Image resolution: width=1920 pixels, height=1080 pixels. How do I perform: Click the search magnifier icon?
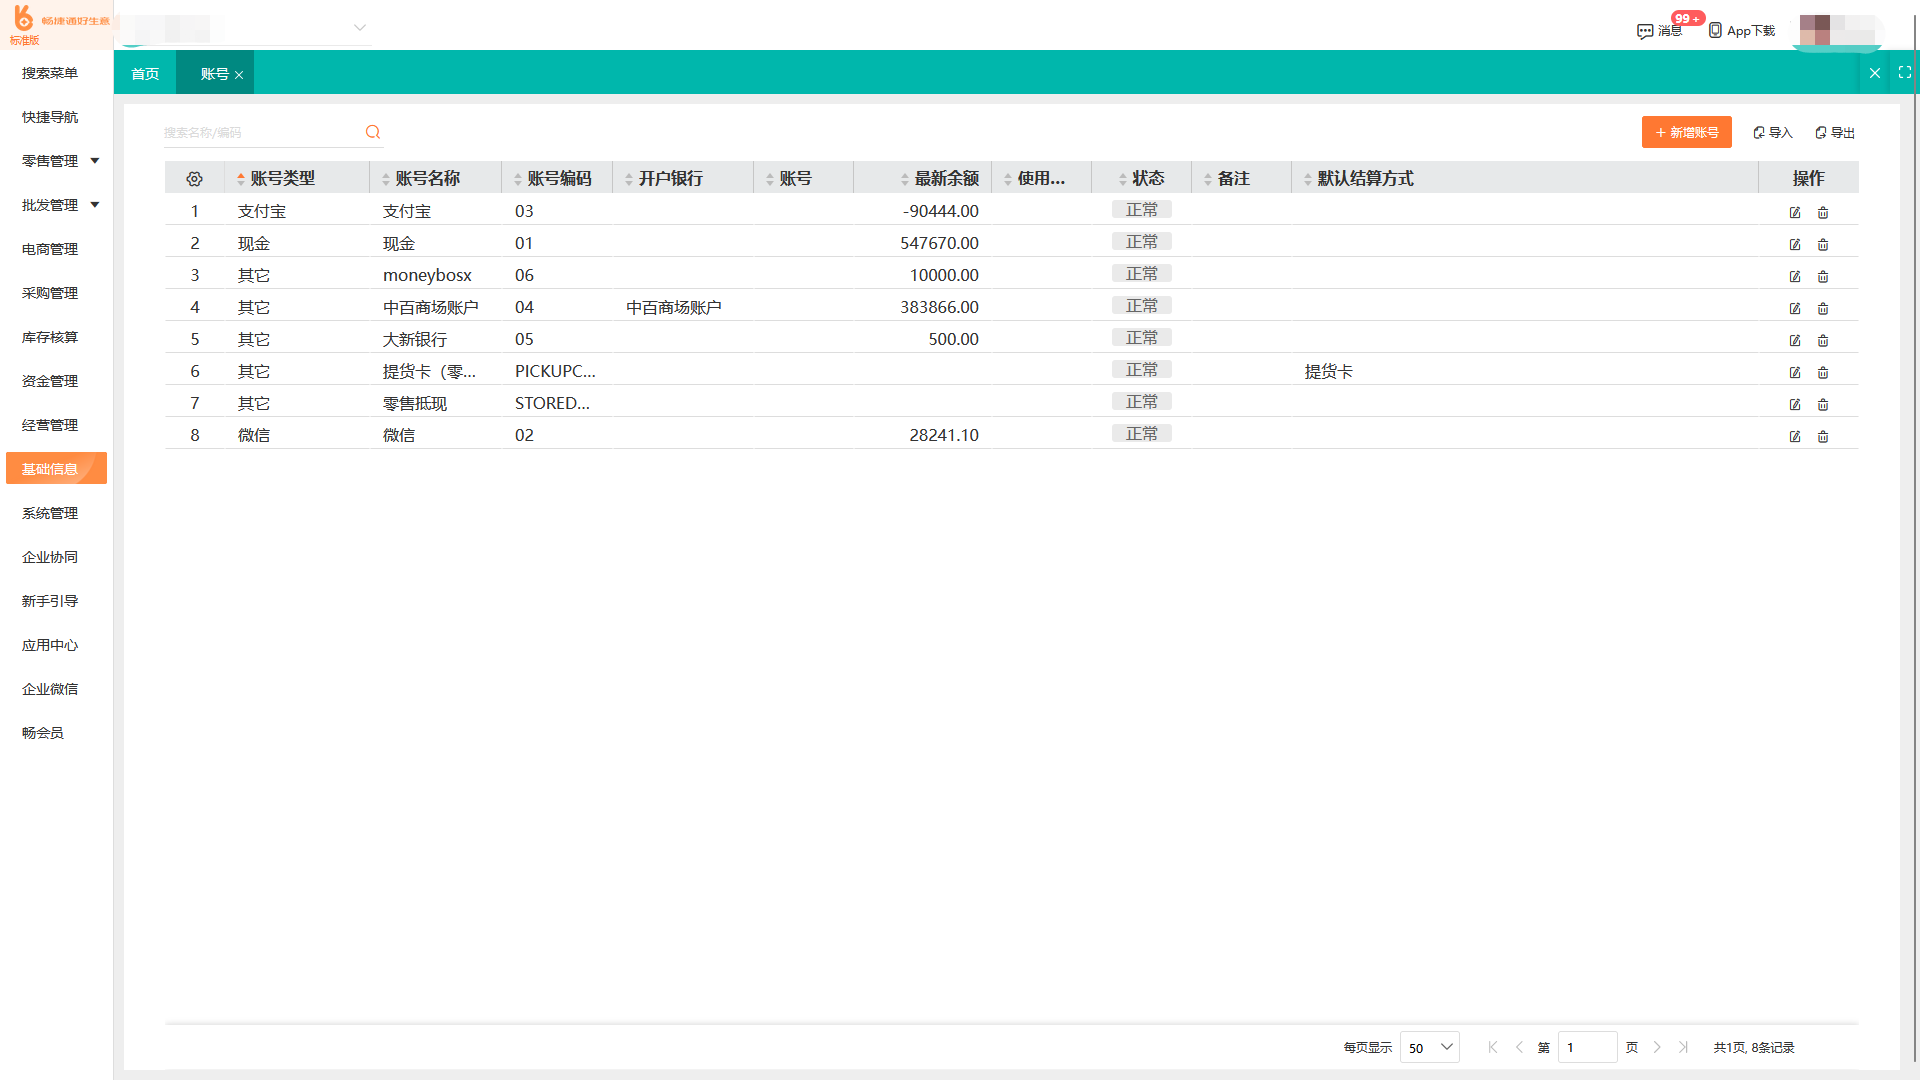[x=373, y=132]
